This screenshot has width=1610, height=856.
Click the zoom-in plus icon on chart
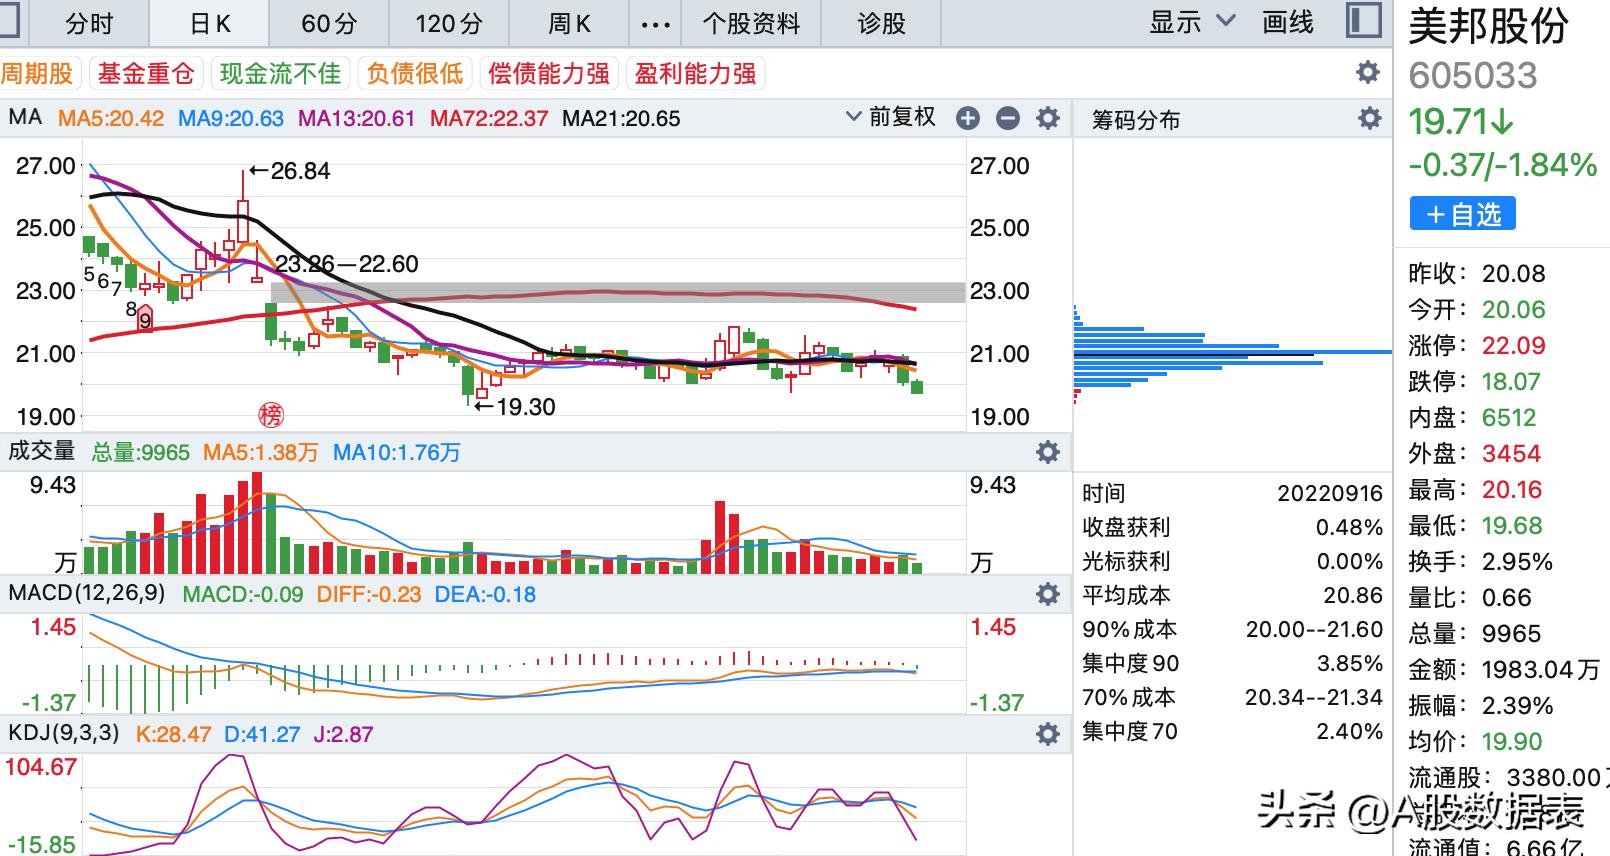click(x=967, y=119)
